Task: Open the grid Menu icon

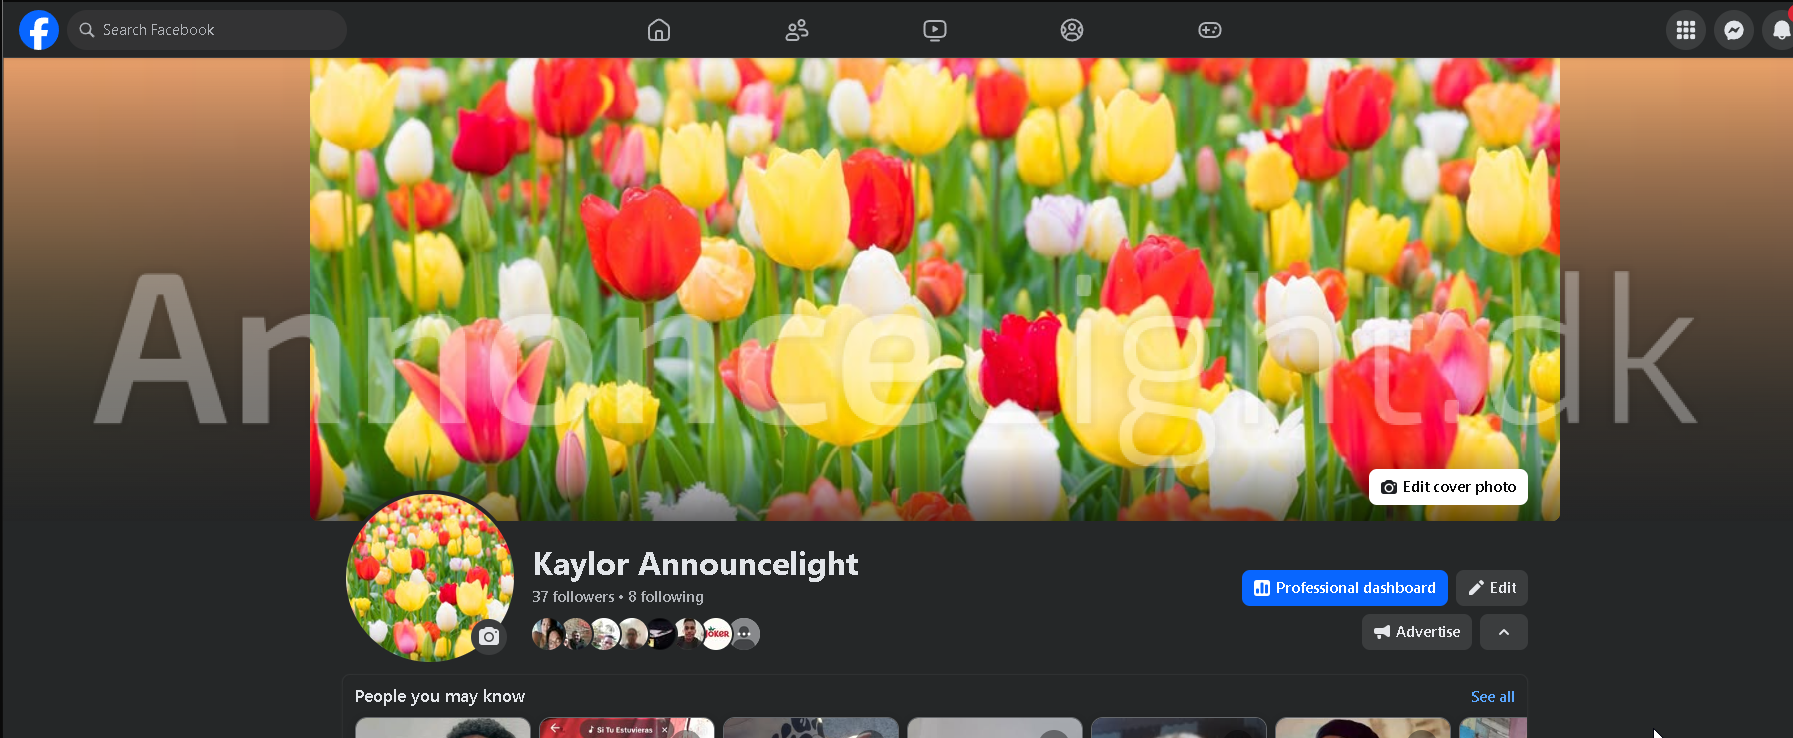Action: [x=1686, y=30]
